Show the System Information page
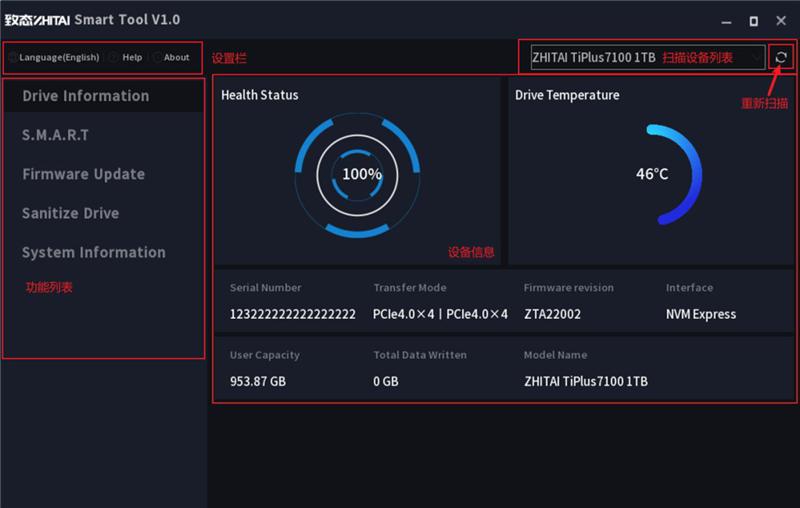The width and height of the screenshot is (800, 508). 94,252
